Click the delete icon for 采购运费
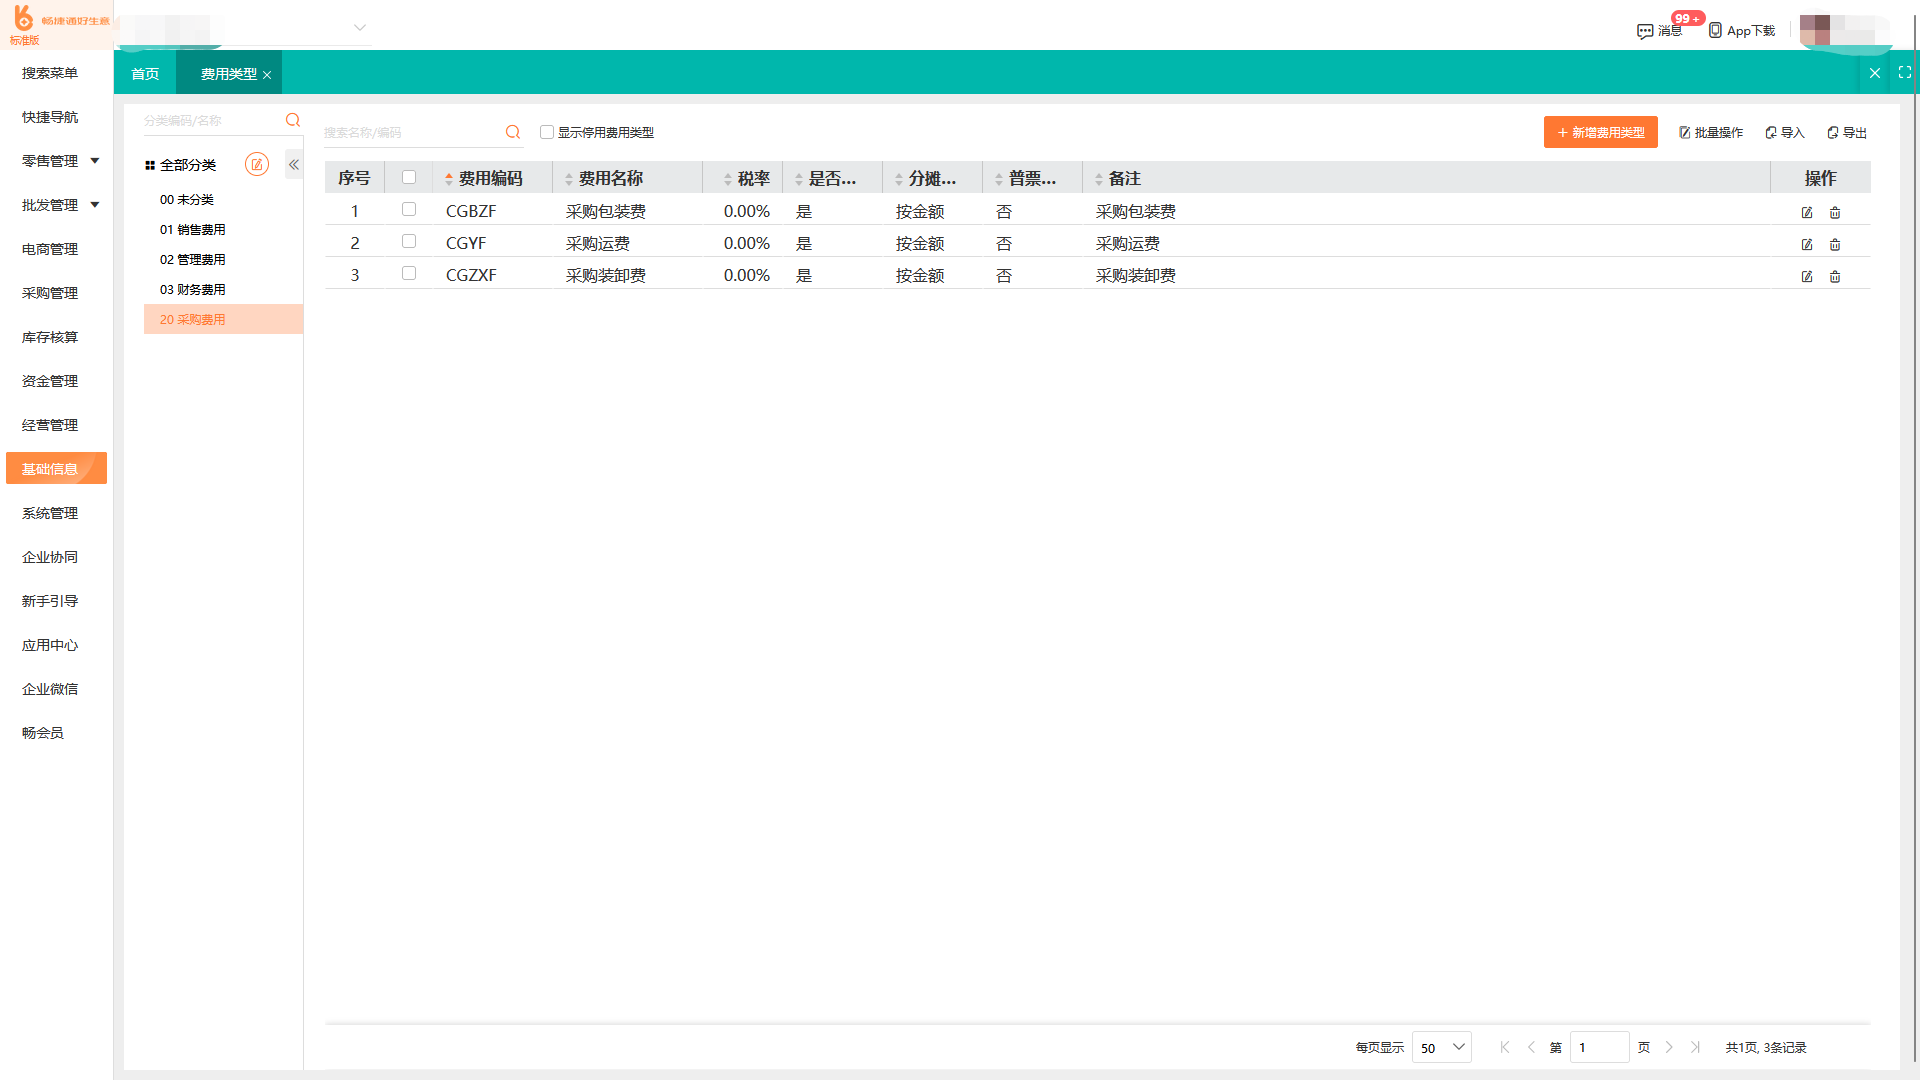This screenshot has width=1920, height=1080. (x=1836, y=243)
